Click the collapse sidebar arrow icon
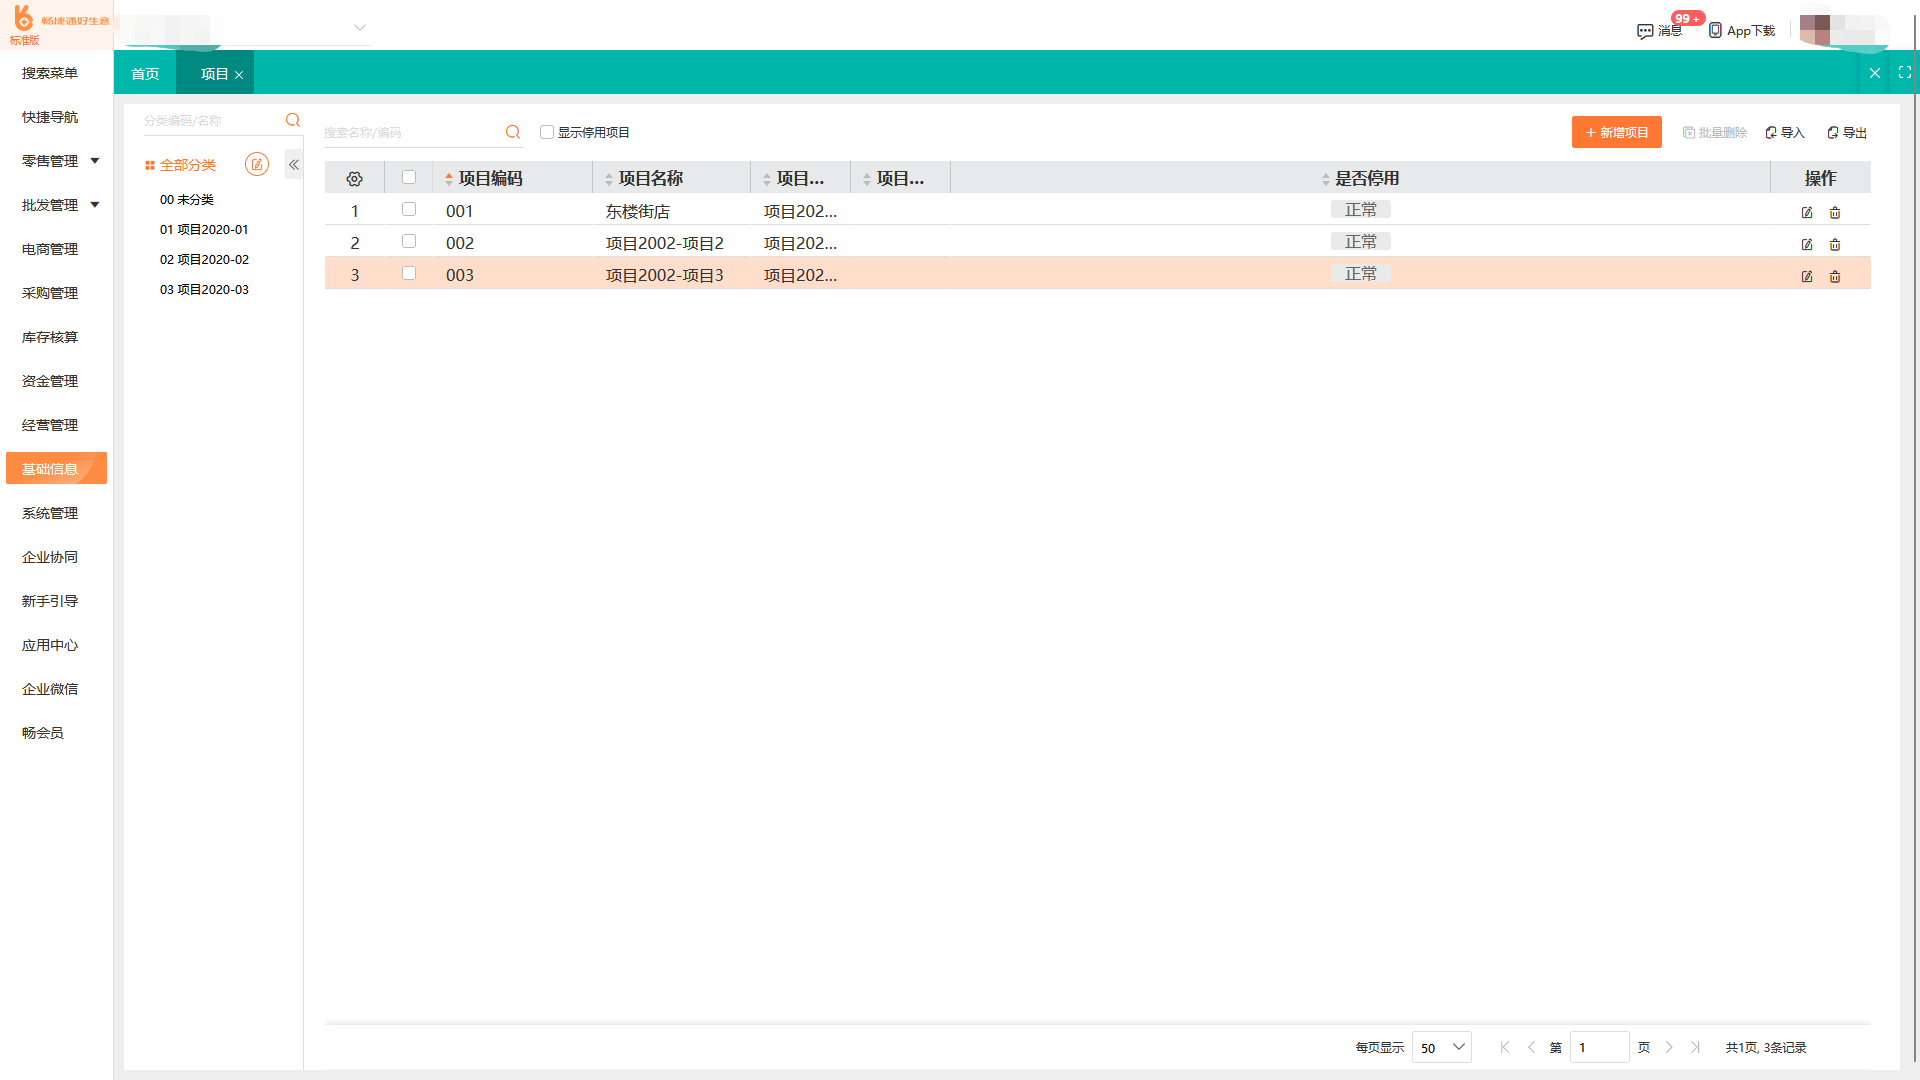 [x=294, y=164]
